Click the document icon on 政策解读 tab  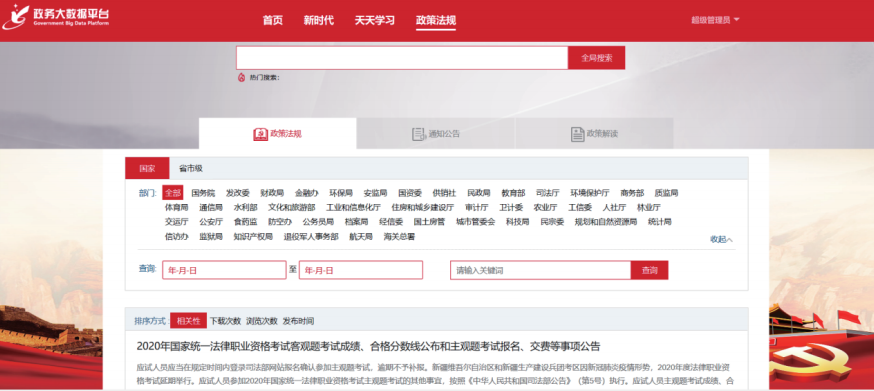[x=577, y=134]
